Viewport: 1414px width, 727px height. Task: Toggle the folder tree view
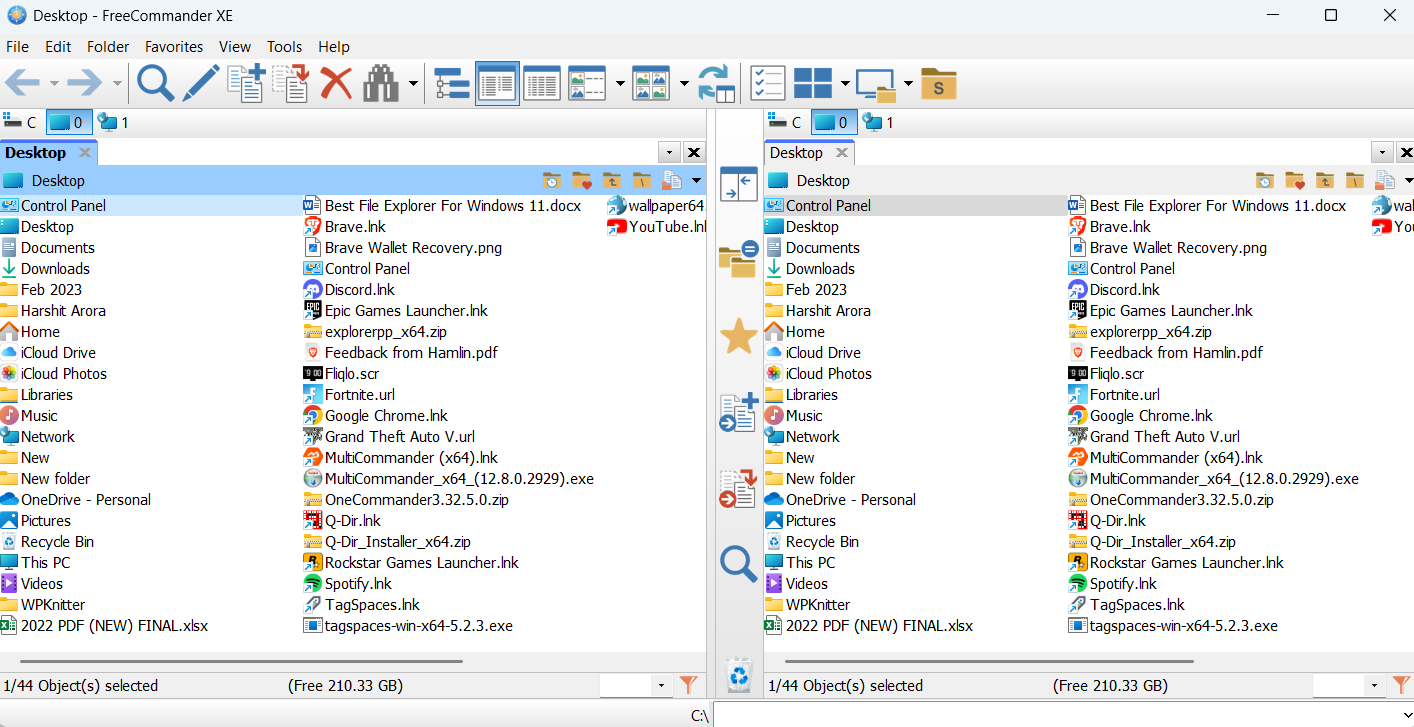pyautogui.click(x=451, y=83)
